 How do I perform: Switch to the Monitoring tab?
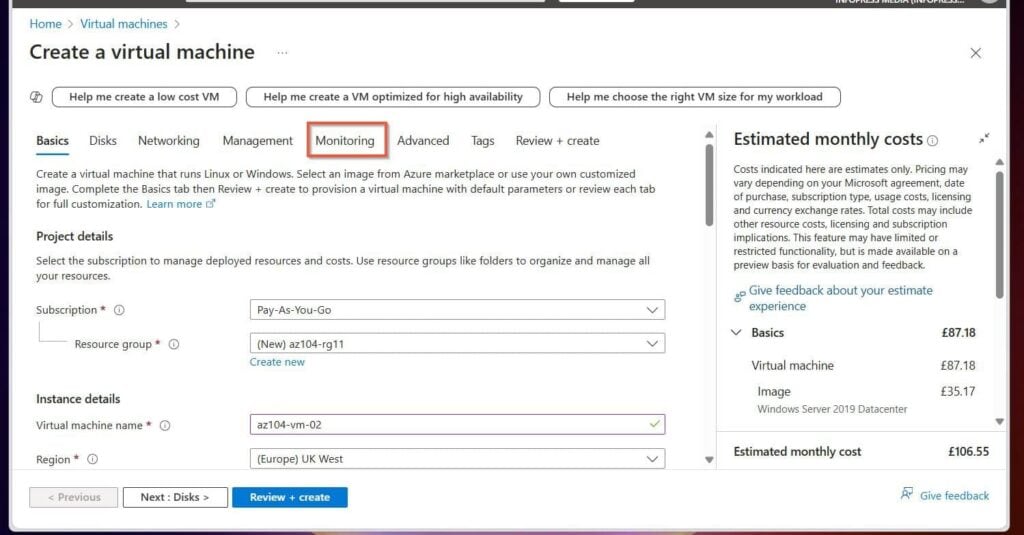[x=345, y=140]
